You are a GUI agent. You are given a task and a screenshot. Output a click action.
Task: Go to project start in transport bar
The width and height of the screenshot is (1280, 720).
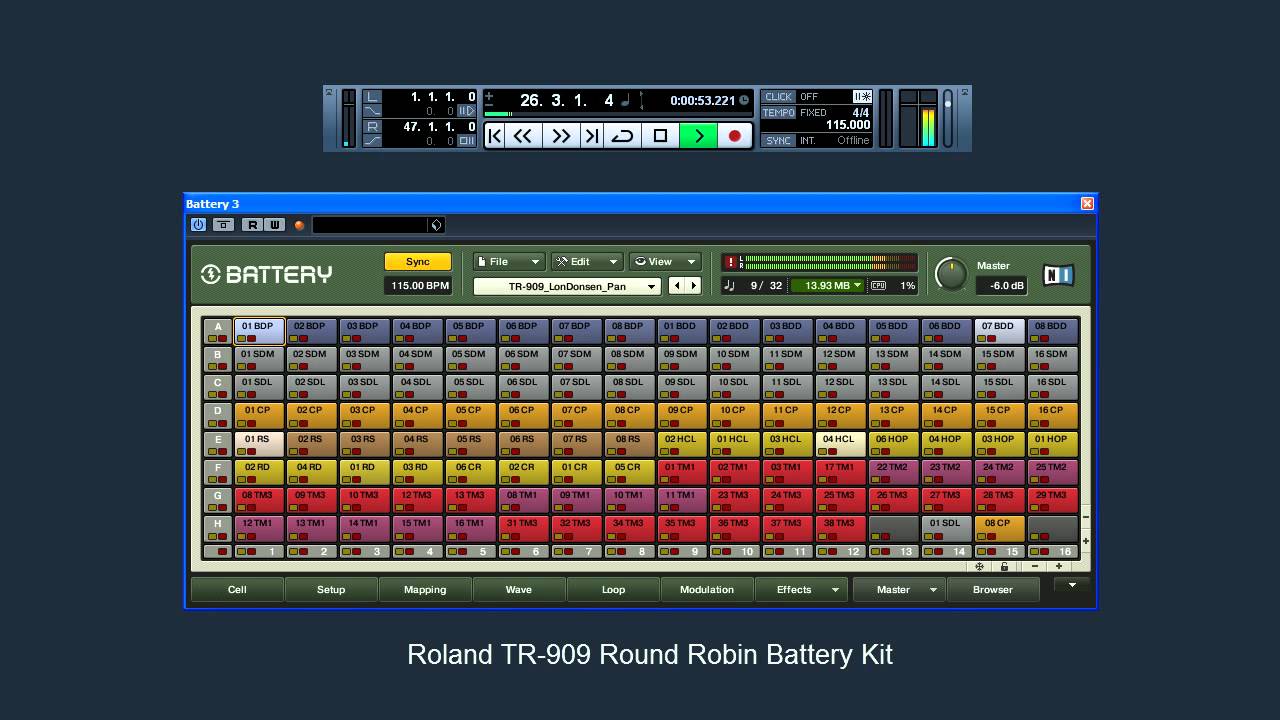tap(495, 136)
